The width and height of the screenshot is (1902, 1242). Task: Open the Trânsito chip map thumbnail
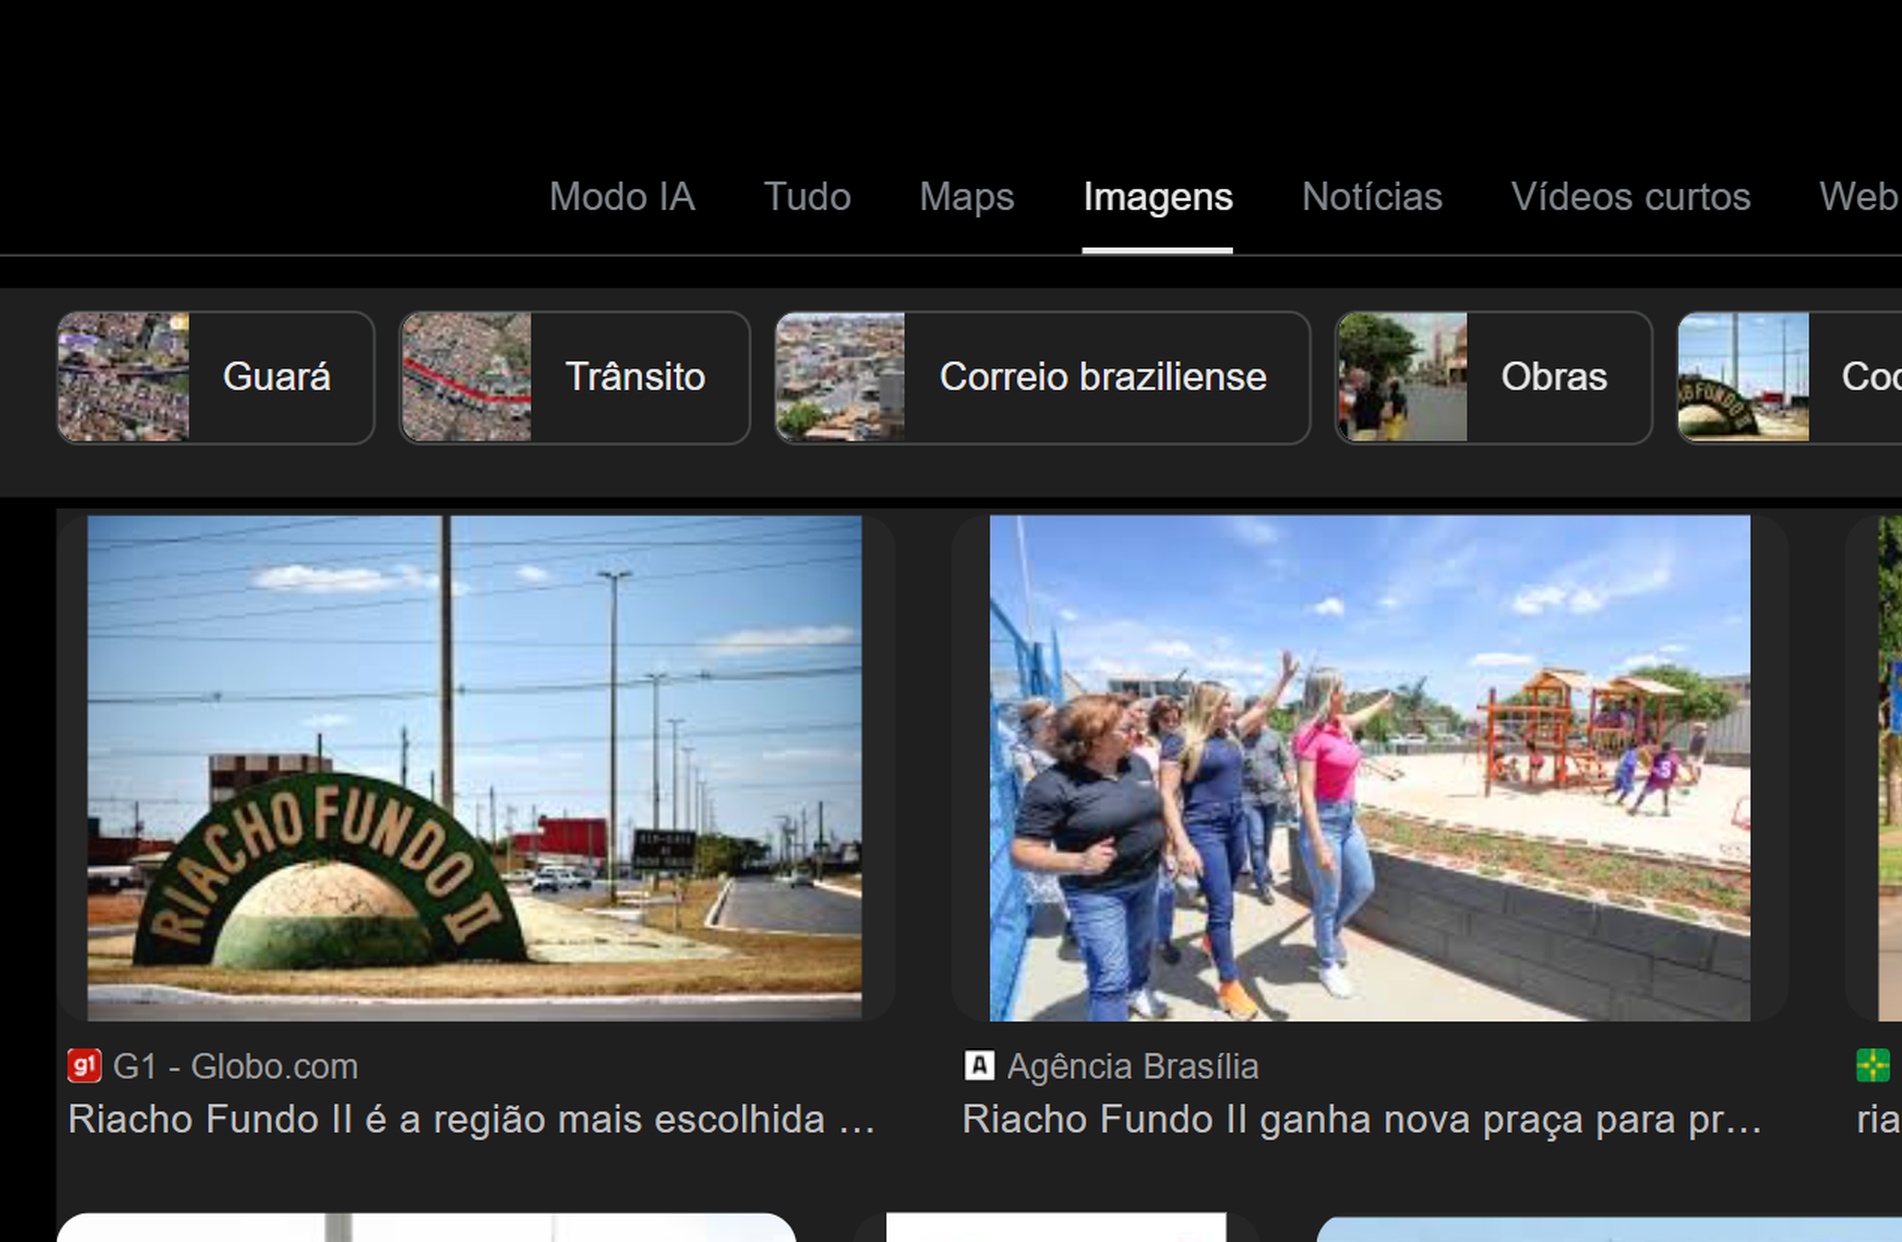[466, 377]
